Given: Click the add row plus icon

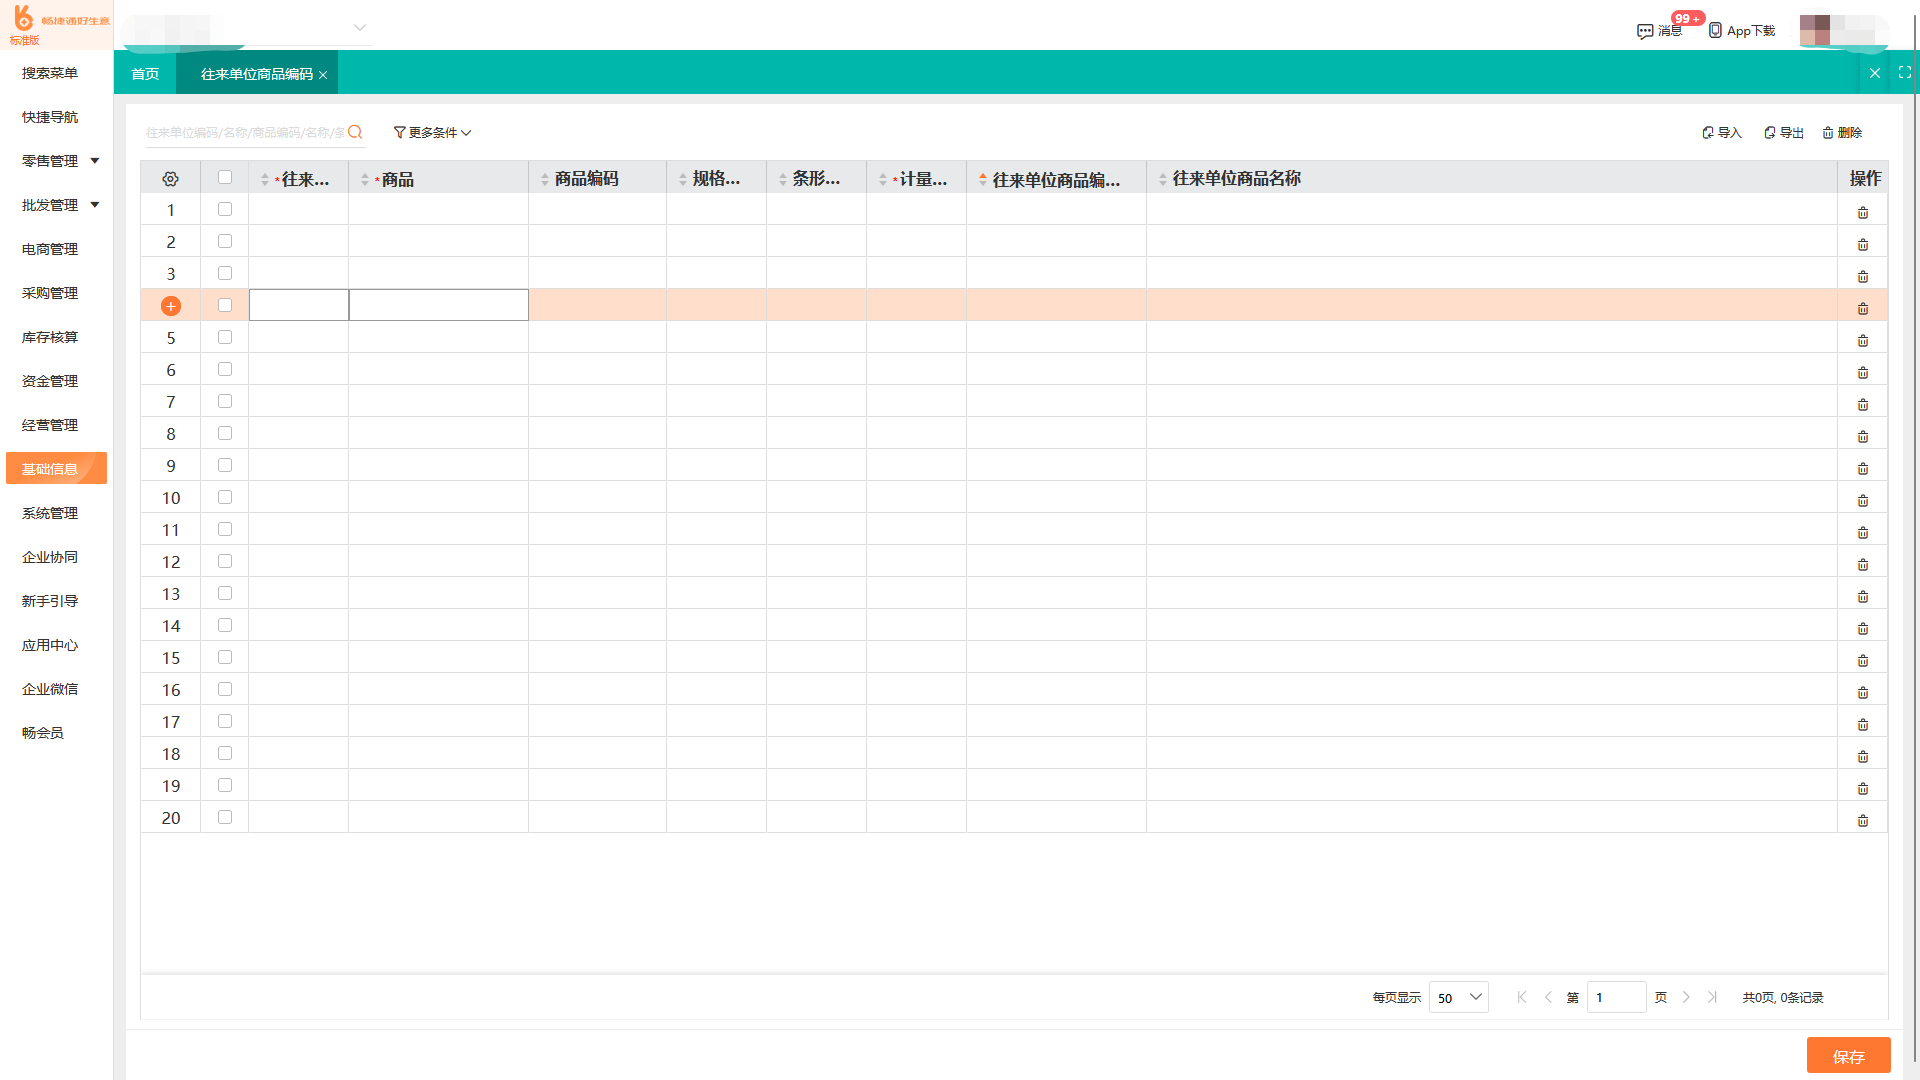Looking at the screenshot, I should coord(170,306).
